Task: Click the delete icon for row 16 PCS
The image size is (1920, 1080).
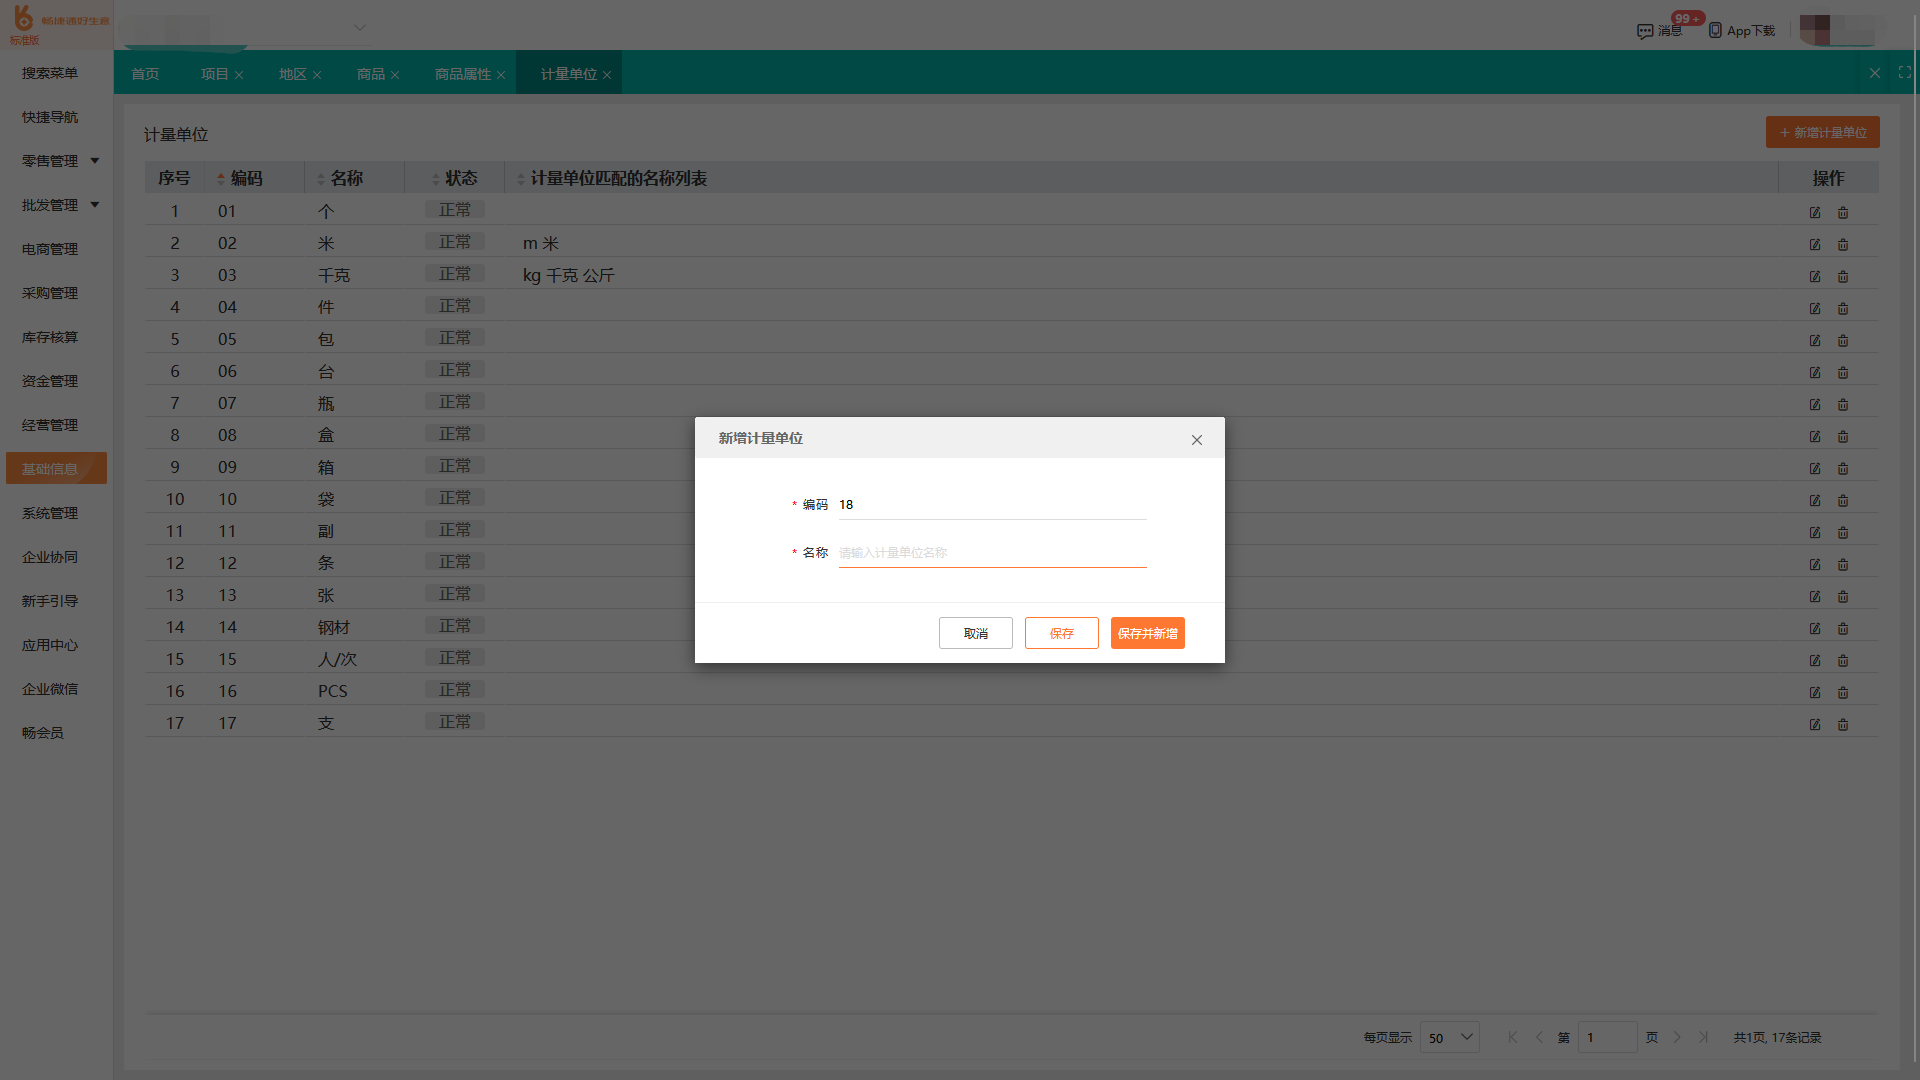Action: click(x=1844, y=691)
